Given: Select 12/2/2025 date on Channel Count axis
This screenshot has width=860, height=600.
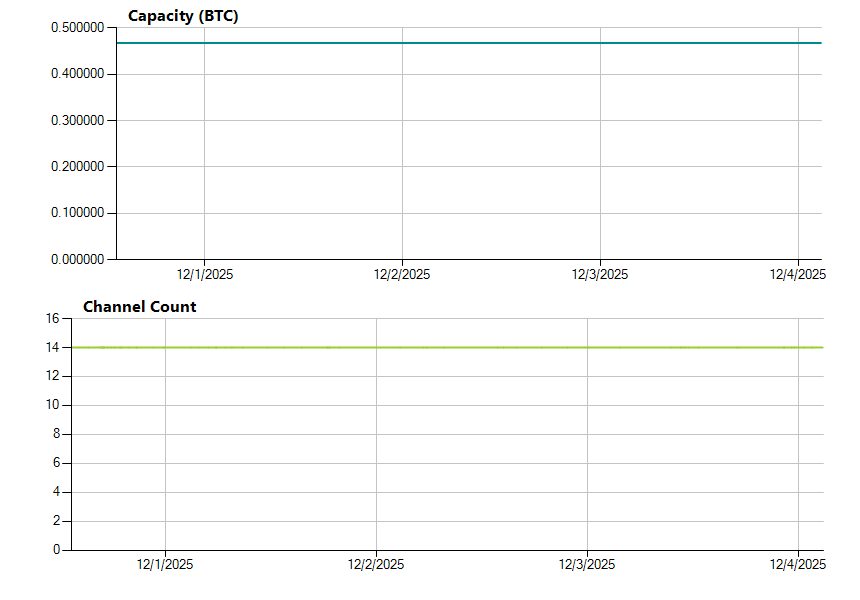Looking at the screenshot, I should point(376,565).
